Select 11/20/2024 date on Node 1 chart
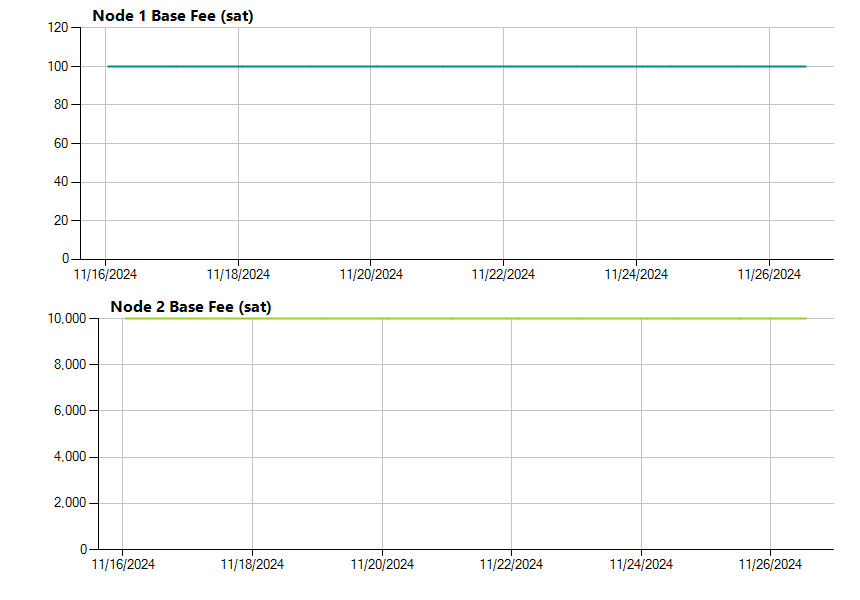This screenshot has width=860, height=600. click(371, 274)
